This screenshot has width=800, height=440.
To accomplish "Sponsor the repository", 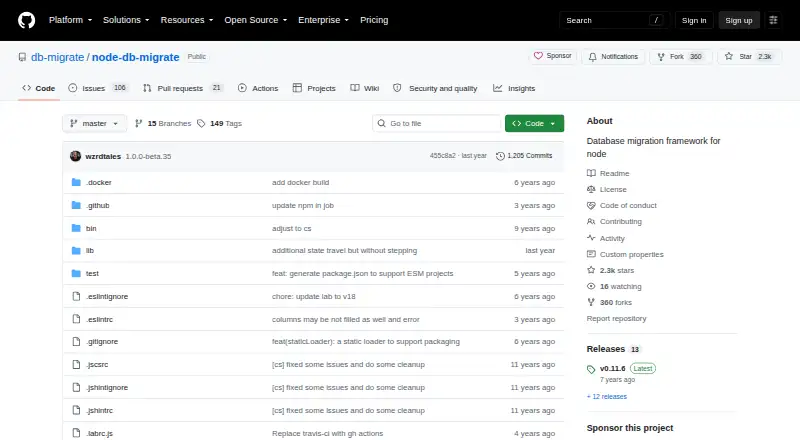I will [x=553, y=56].
